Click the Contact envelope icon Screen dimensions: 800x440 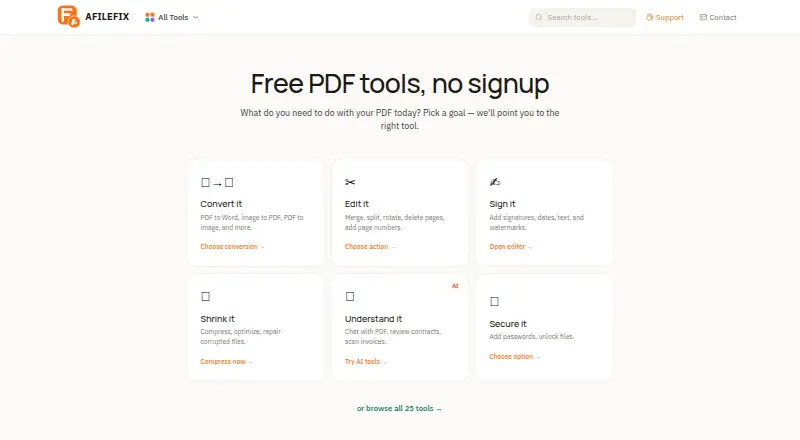[703, 17]
